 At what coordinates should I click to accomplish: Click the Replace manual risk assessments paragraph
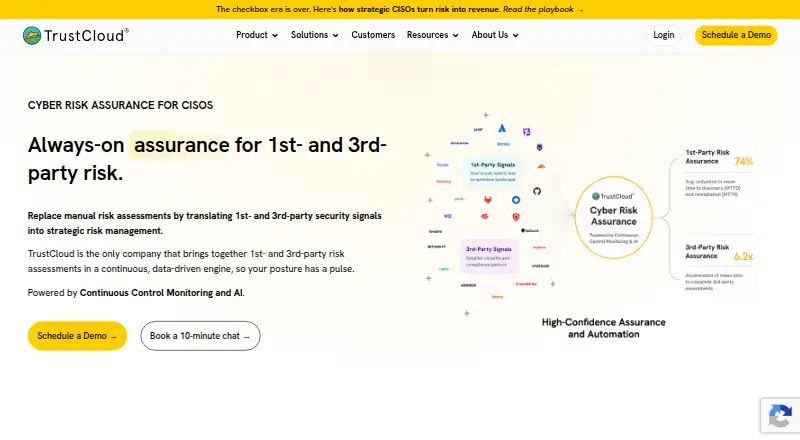(205, 223)
